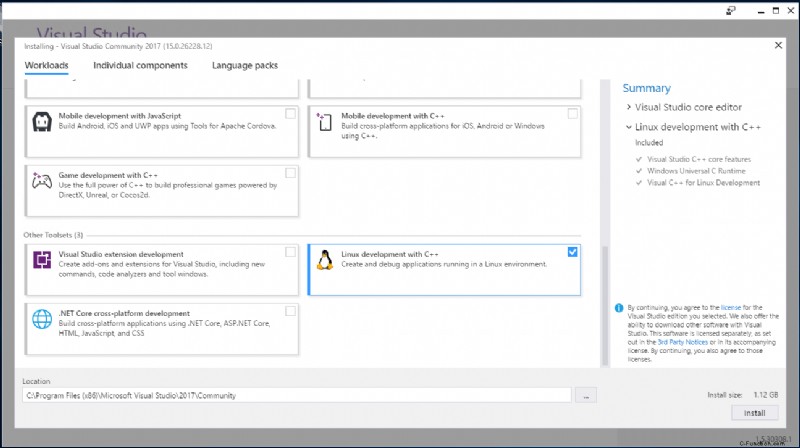This screenshot has width=800, height=448.
Task: Tick the Visual Studio extension development checkbox
Action: (290, 252)
